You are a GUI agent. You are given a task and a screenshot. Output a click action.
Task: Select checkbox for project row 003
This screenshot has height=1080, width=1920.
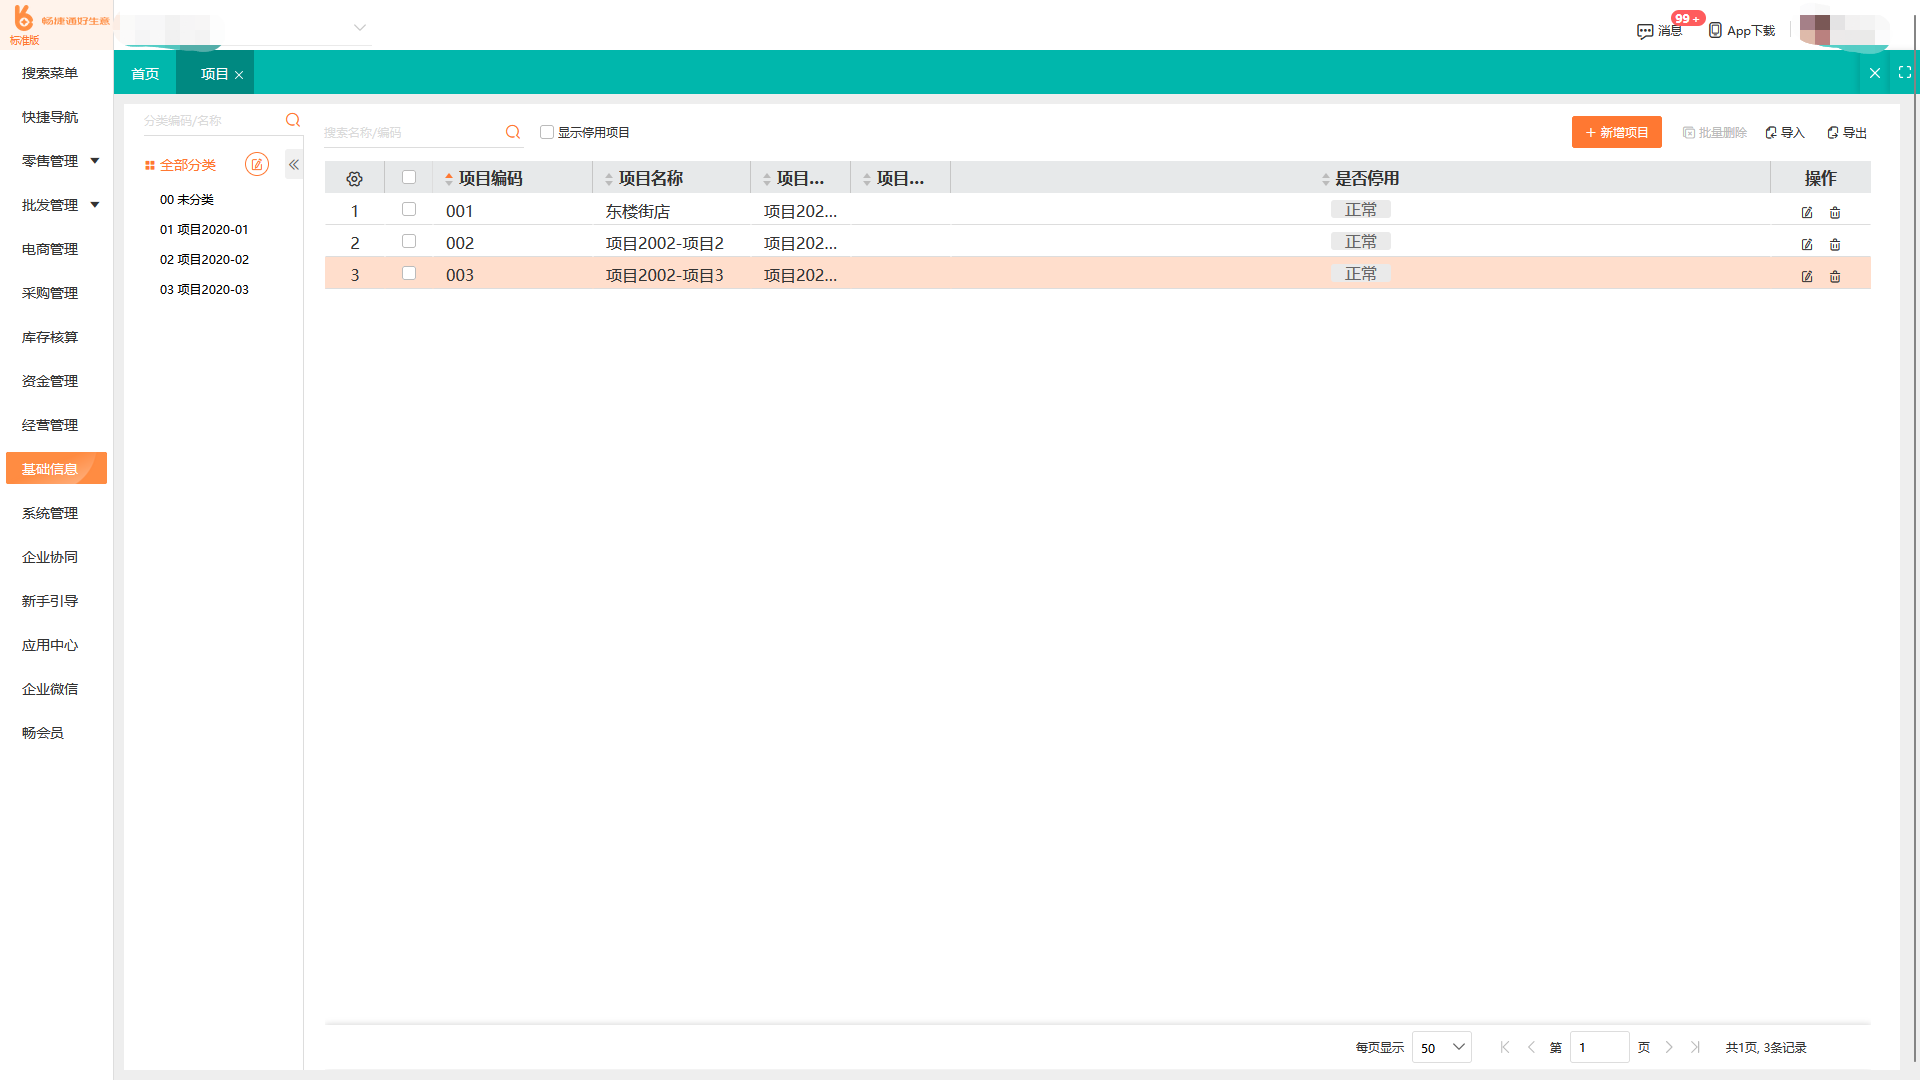(x=409, y=273)
